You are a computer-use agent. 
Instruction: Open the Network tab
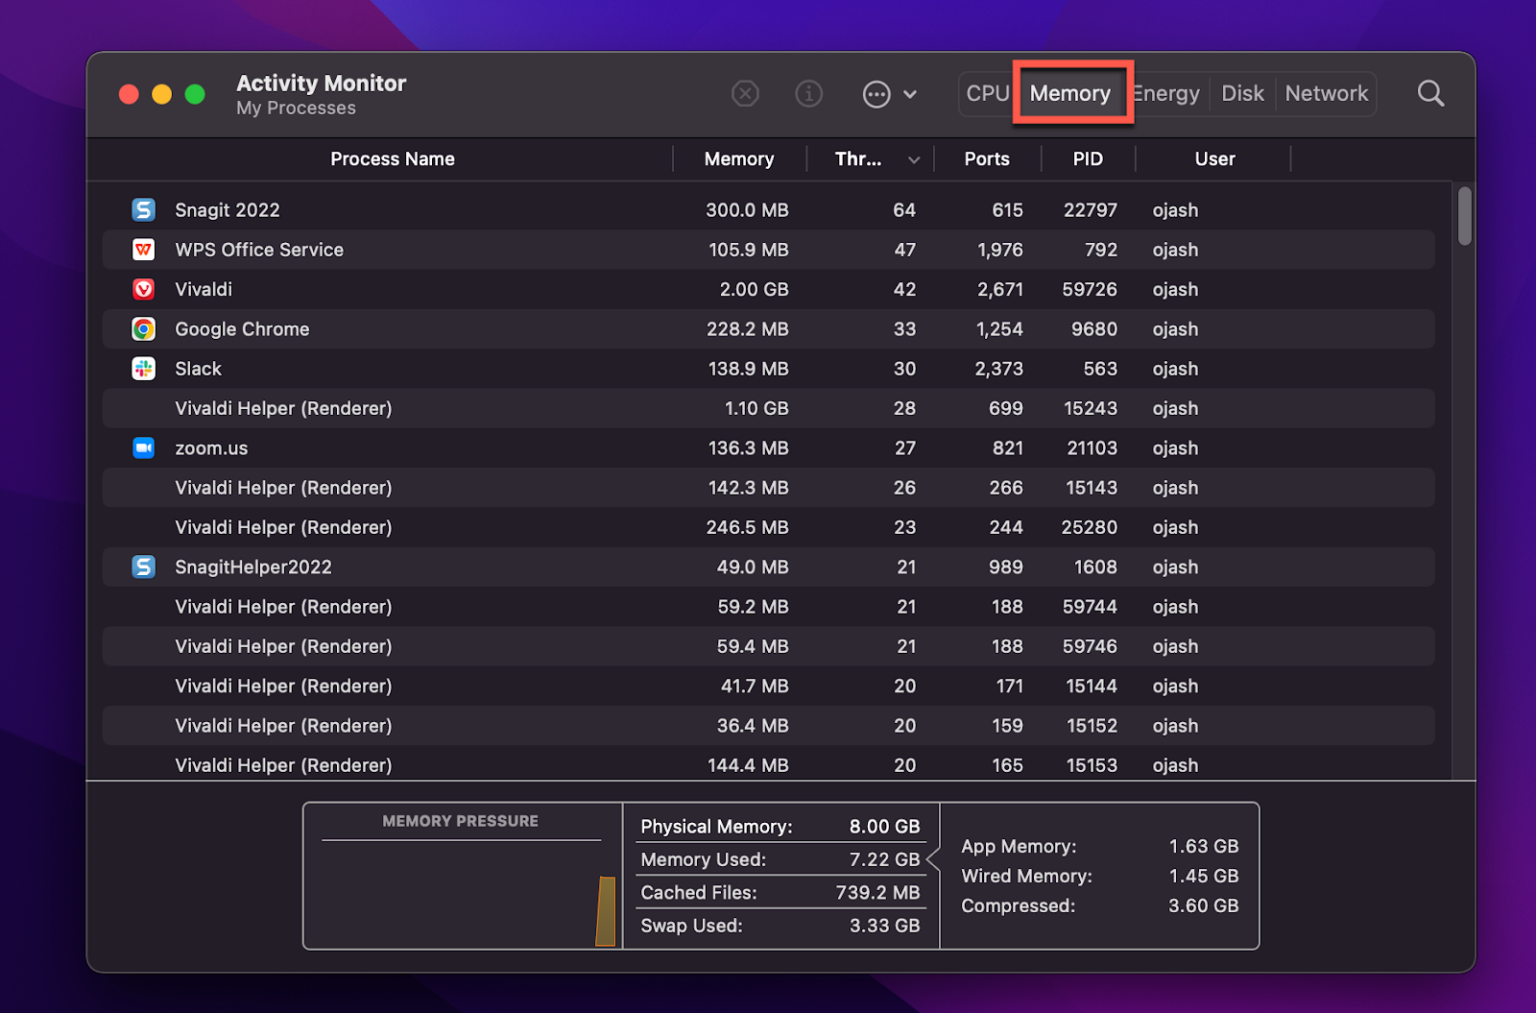coord(1327,93)
